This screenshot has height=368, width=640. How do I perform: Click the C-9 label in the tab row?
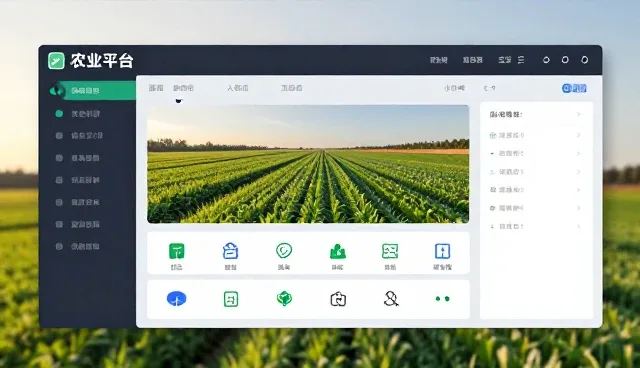489,88
